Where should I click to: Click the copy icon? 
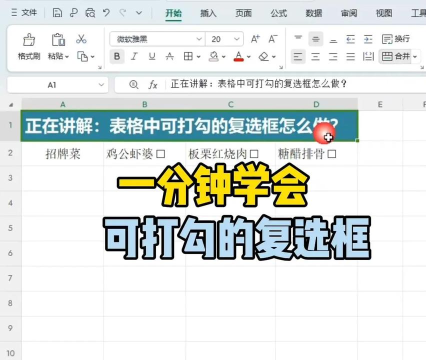(82, 56)
